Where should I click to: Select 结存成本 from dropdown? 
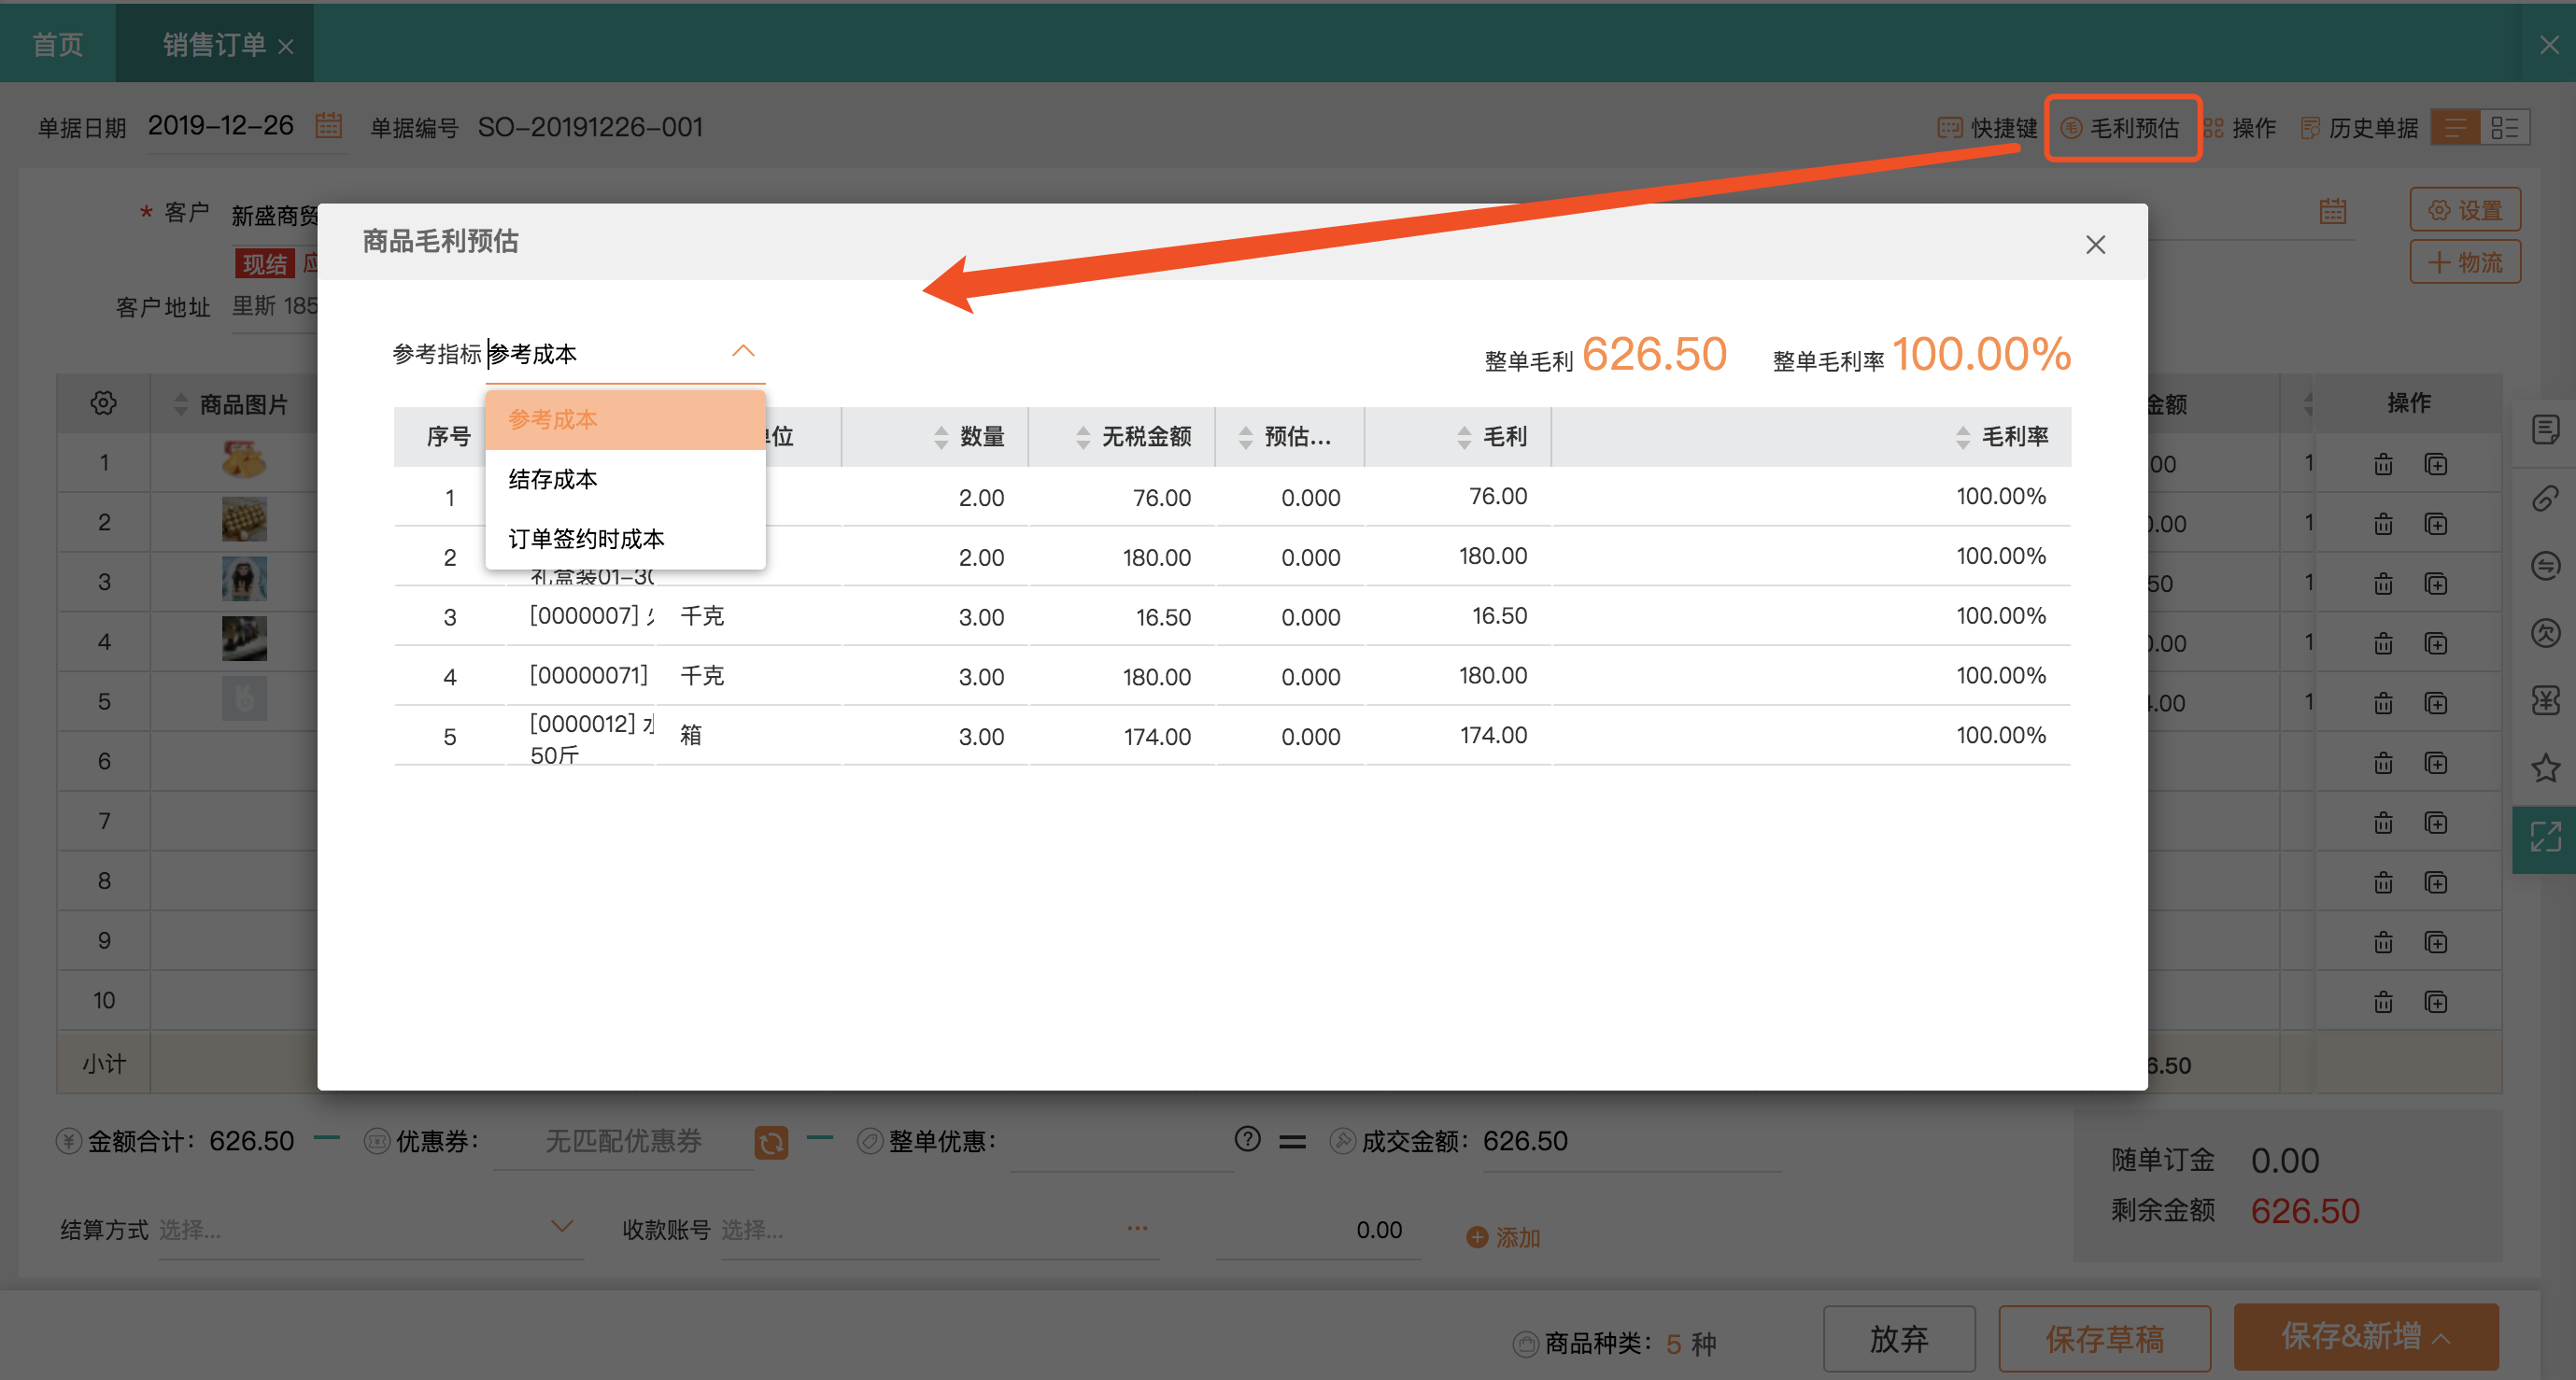[x=554, y=479]
